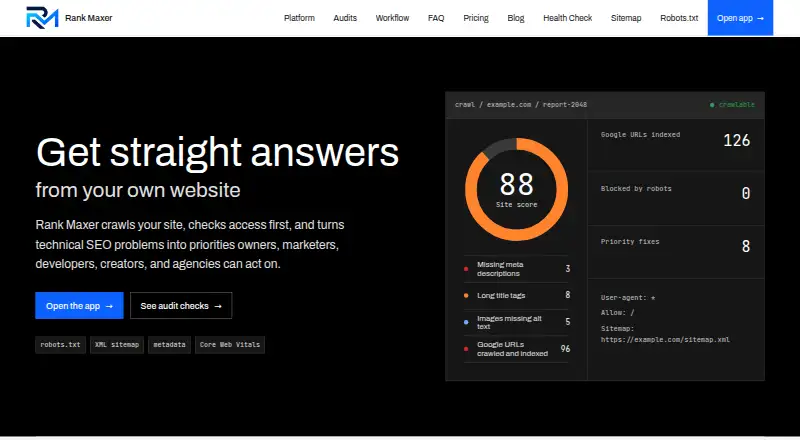Click the red dot beside Google URLs crawled

tap(466, 349)
